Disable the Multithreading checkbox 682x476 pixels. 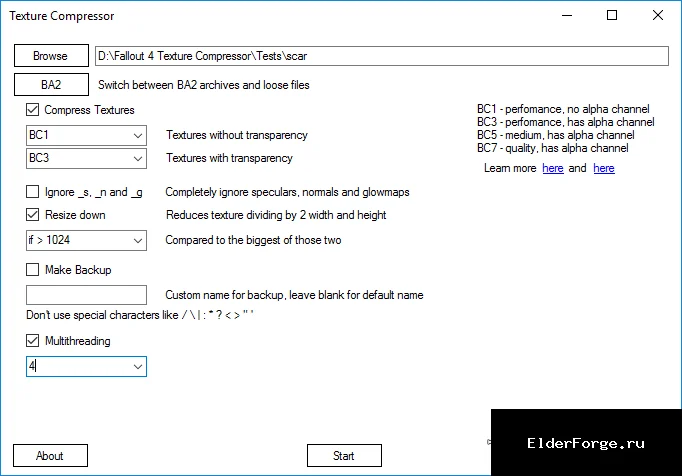click(x=33, y=341)
